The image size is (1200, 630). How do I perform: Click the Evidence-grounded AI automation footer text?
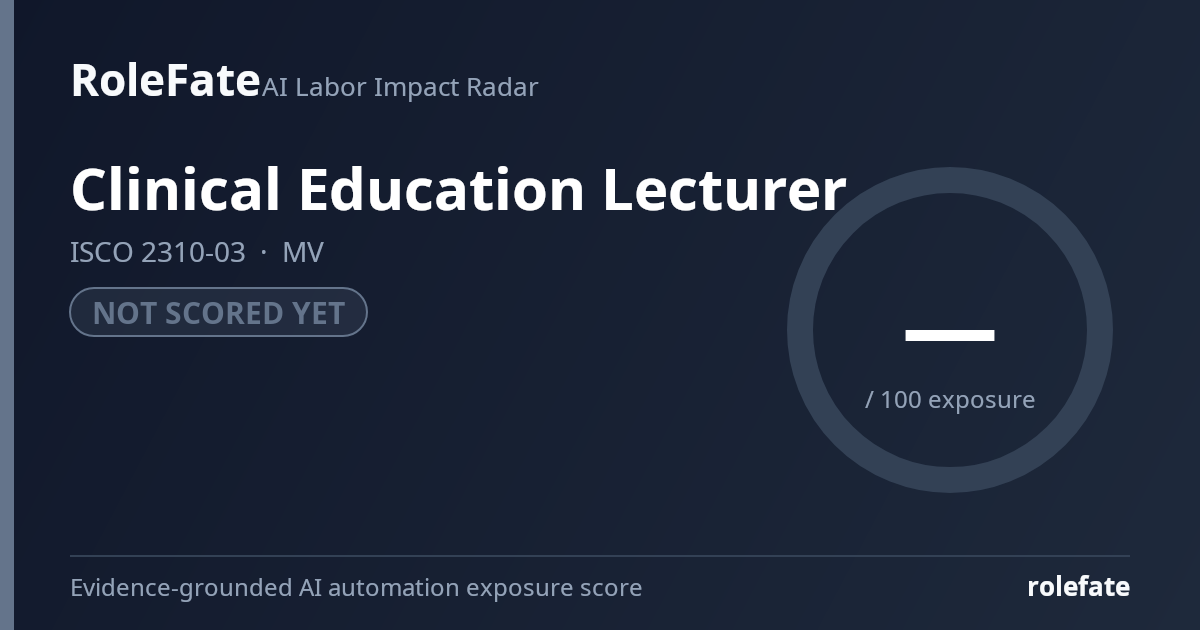(356, 588)
